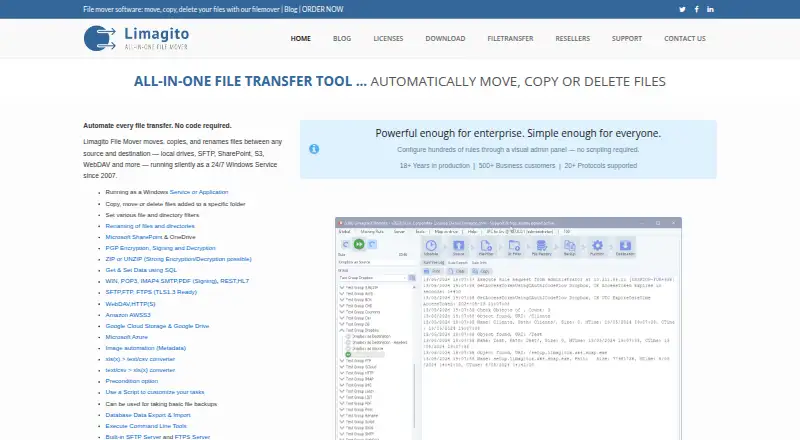The width and height of the screenshot is (800, 440).
Task: Collapse Test Group Dropbox in screenshot tree
Action: [342, 330]
